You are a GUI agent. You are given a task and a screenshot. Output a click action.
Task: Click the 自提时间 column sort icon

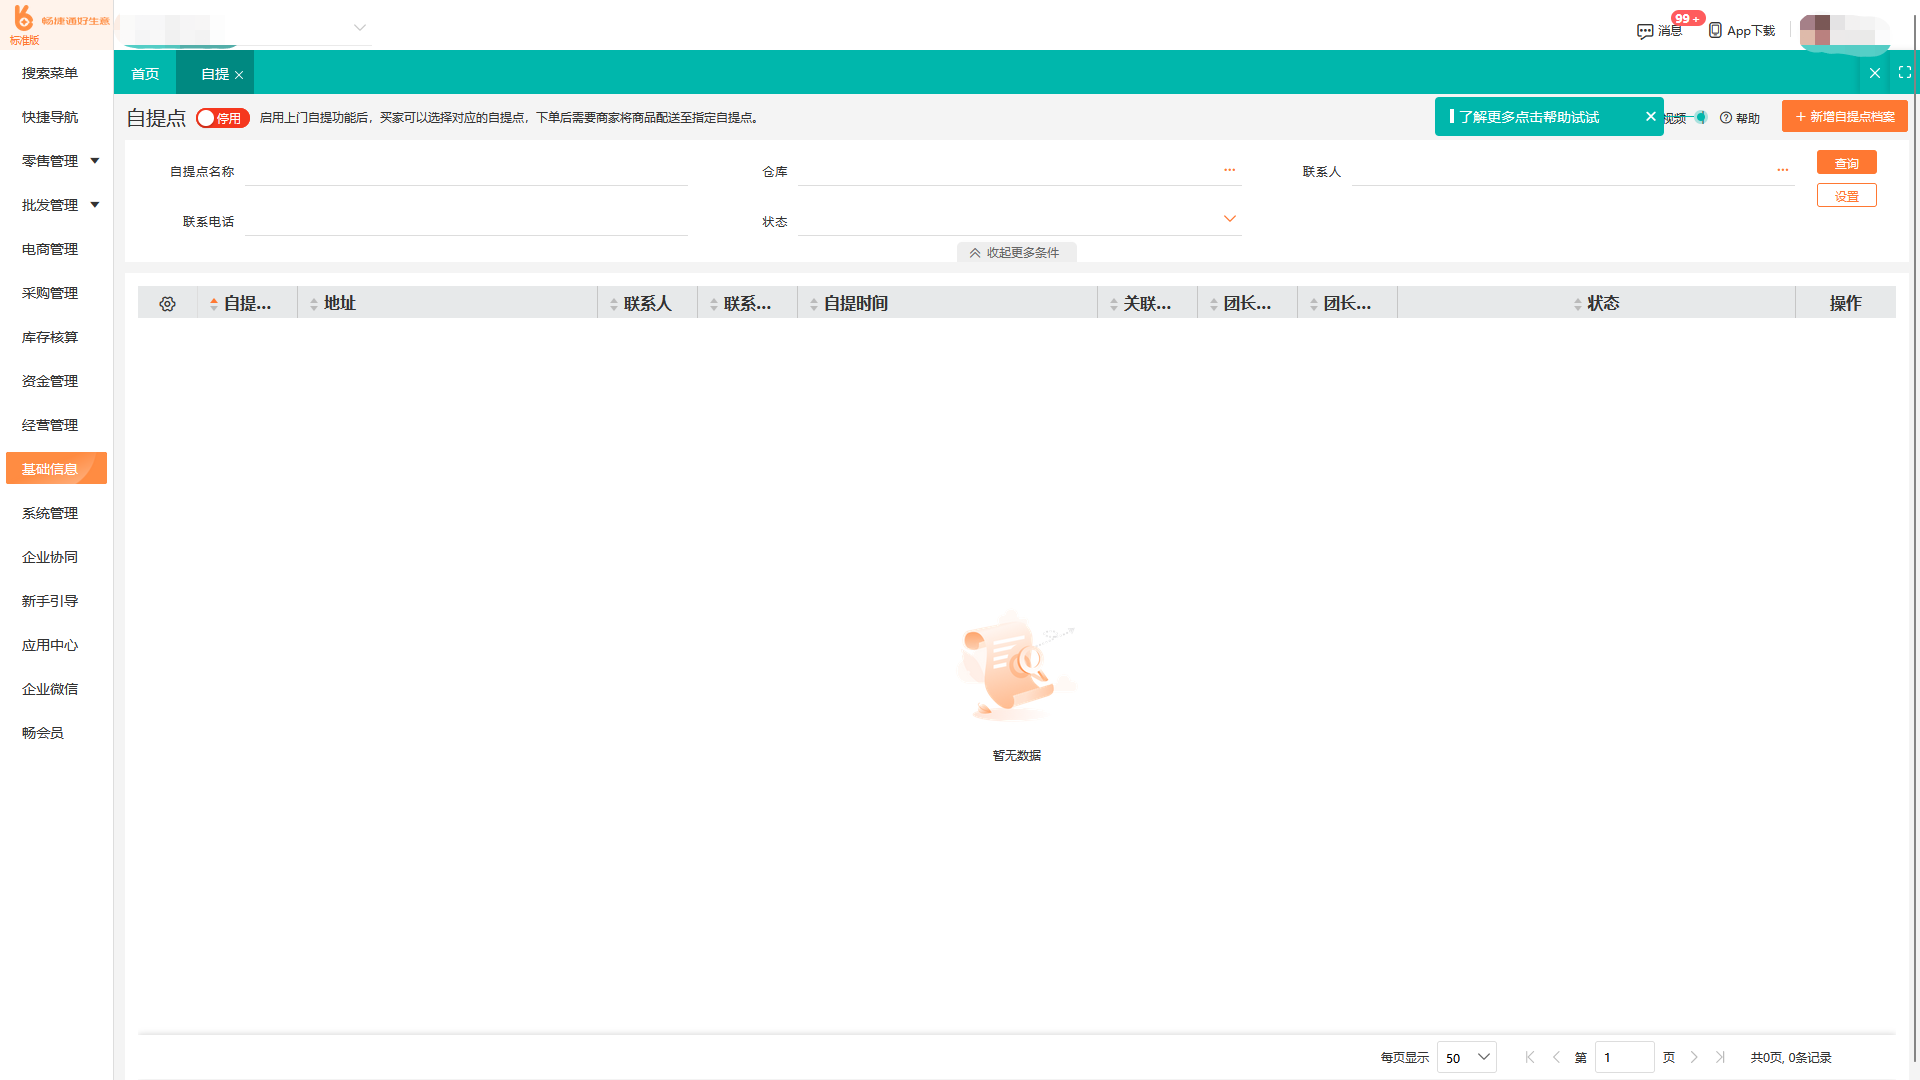[814, 303]
